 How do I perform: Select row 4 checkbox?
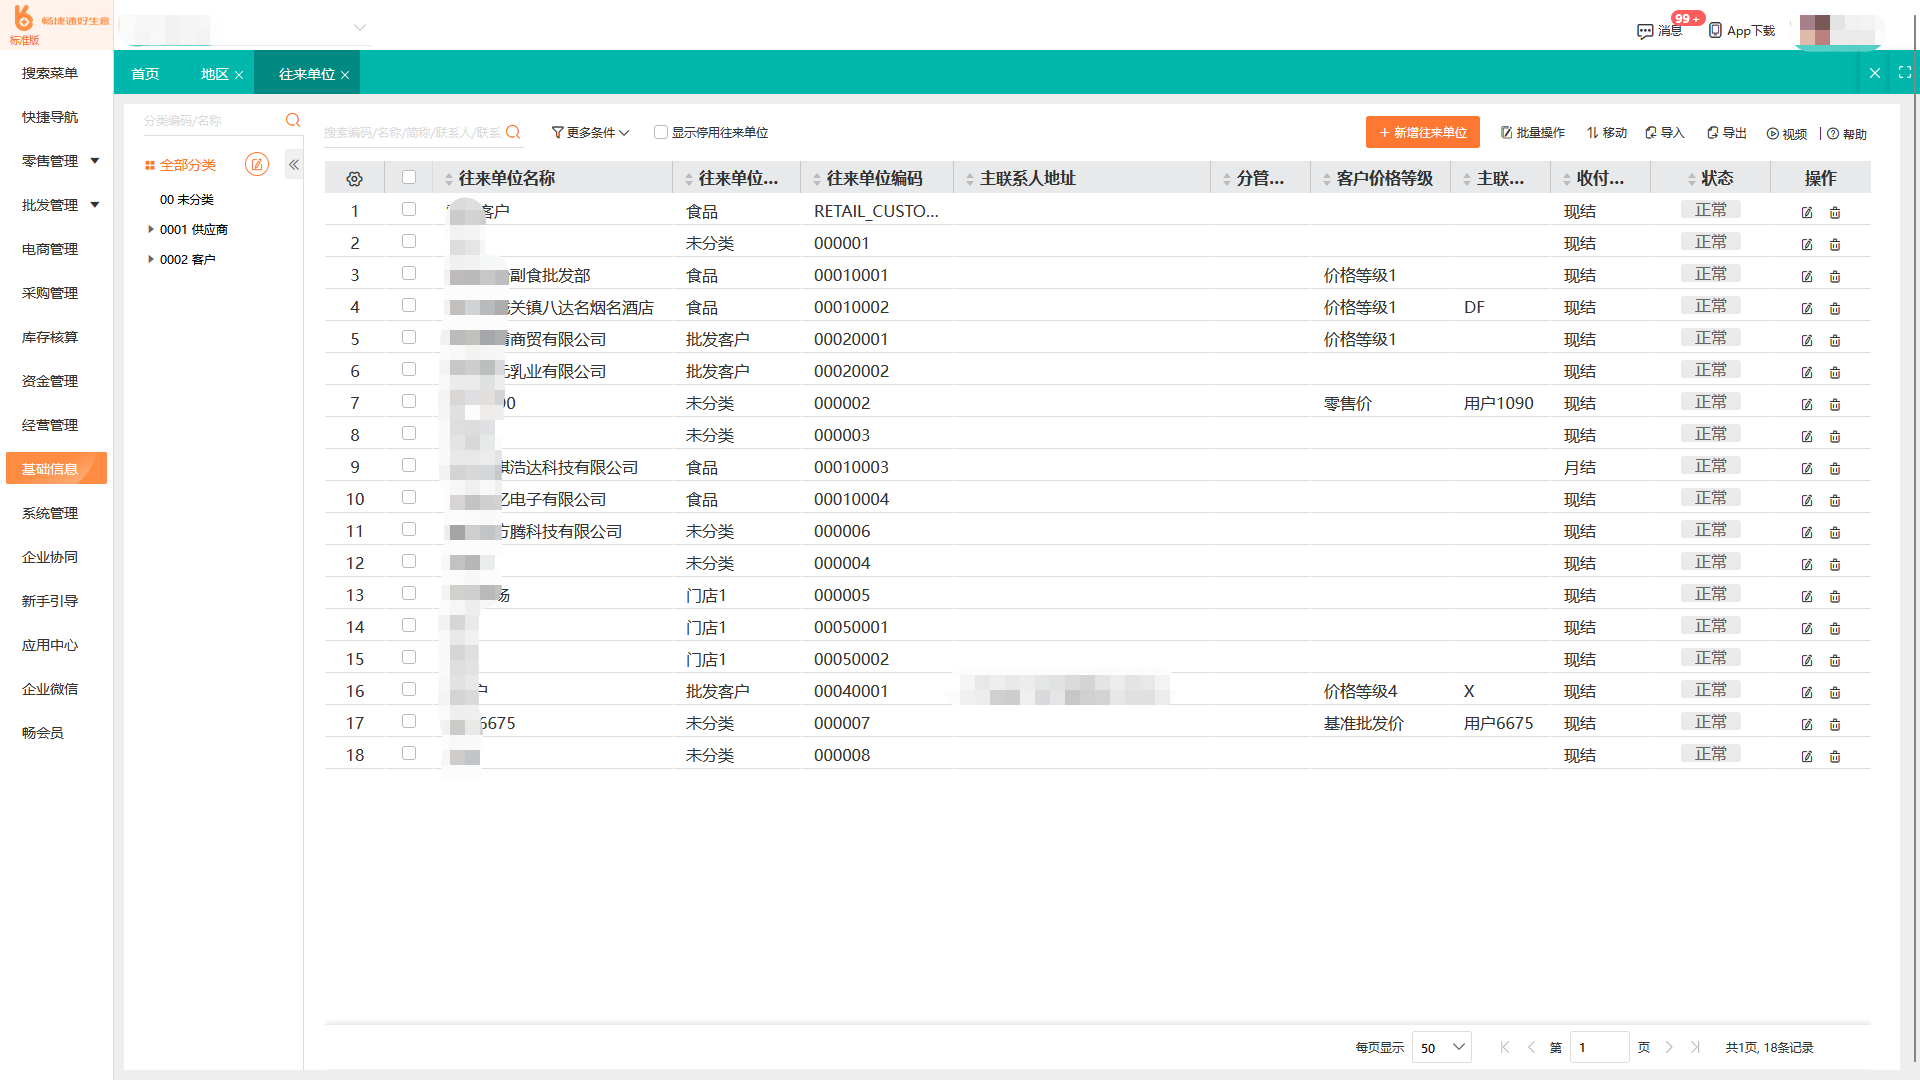coord(410,305)
